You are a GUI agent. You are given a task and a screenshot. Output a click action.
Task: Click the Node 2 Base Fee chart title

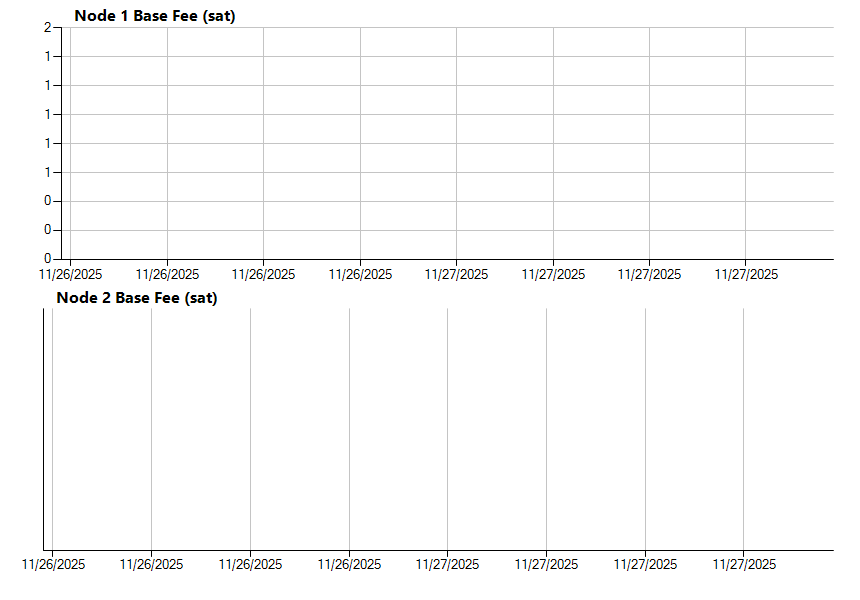136,297
